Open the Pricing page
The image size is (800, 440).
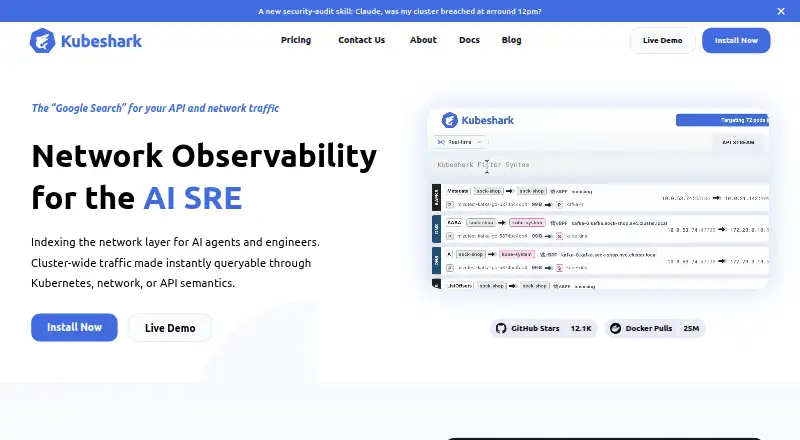click(296, 40)
